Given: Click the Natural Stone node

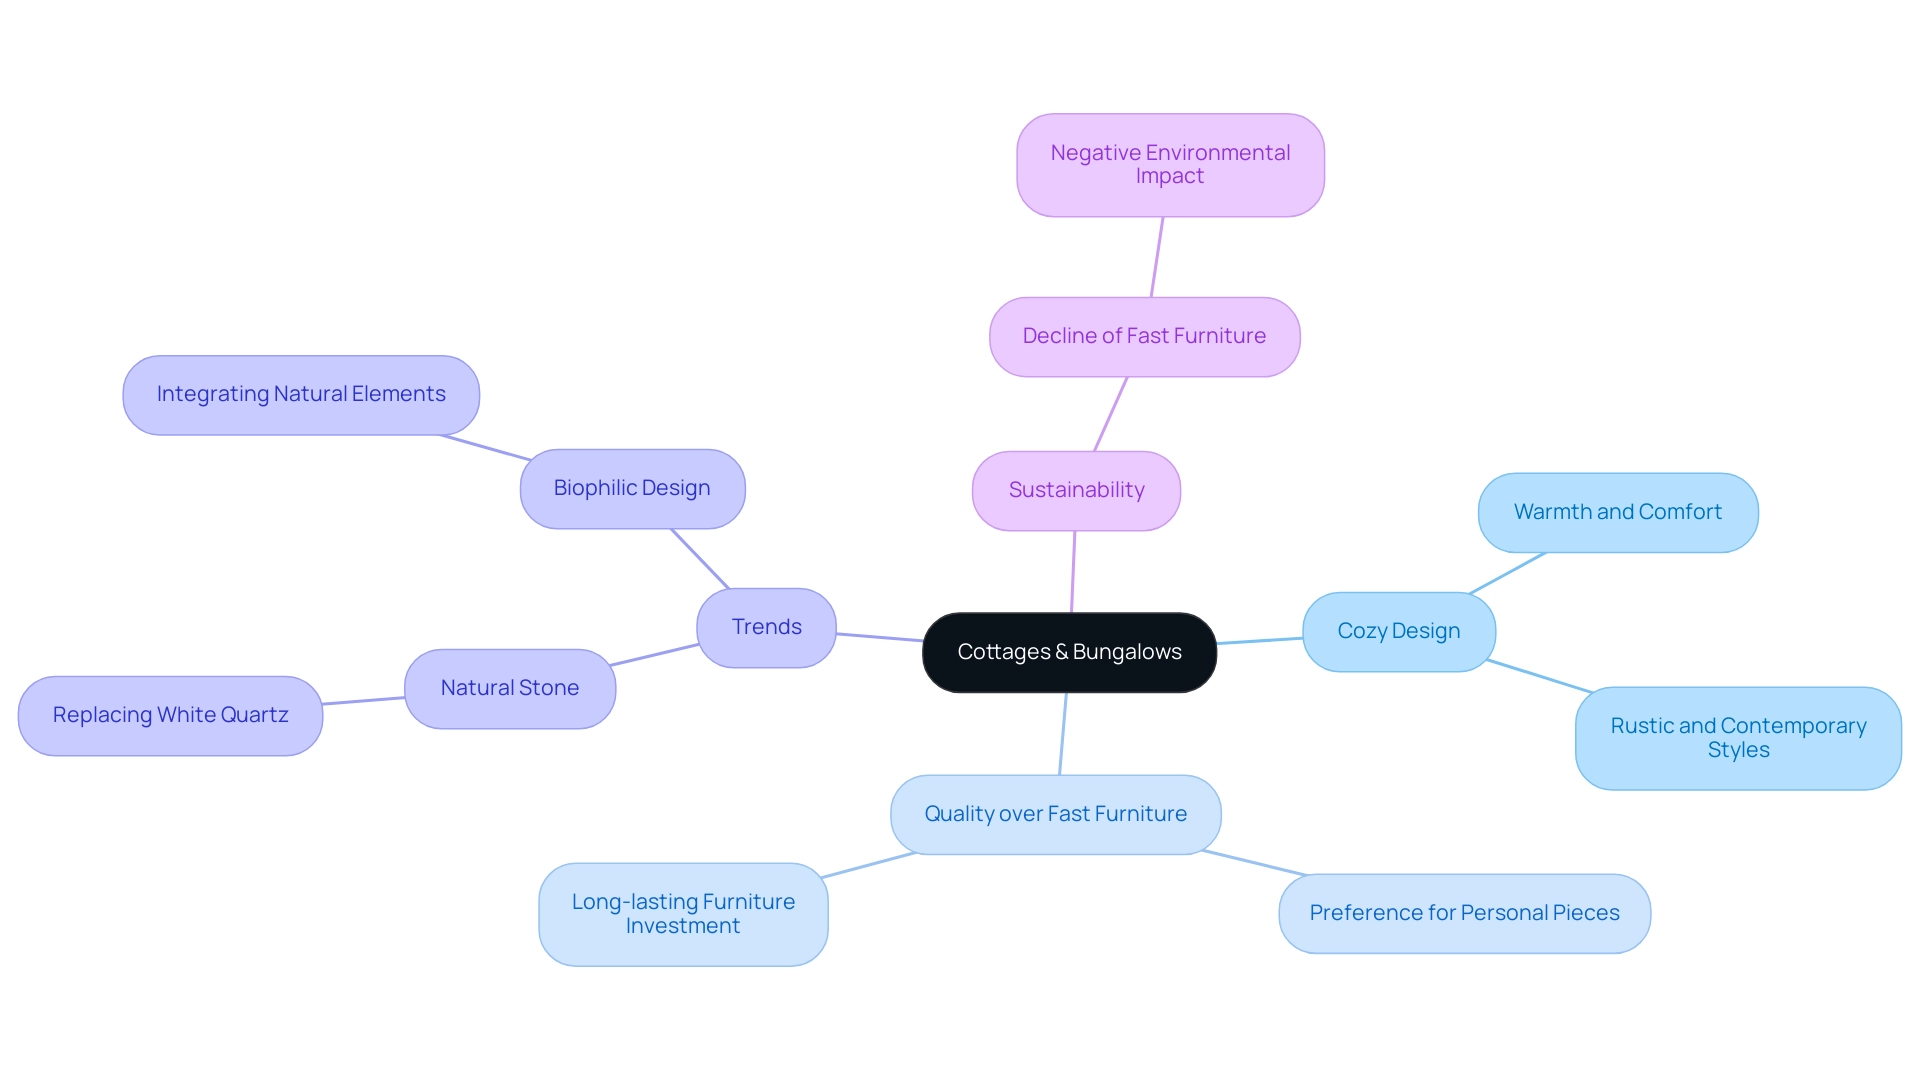Looking at the screenshot, I should 510,686.
